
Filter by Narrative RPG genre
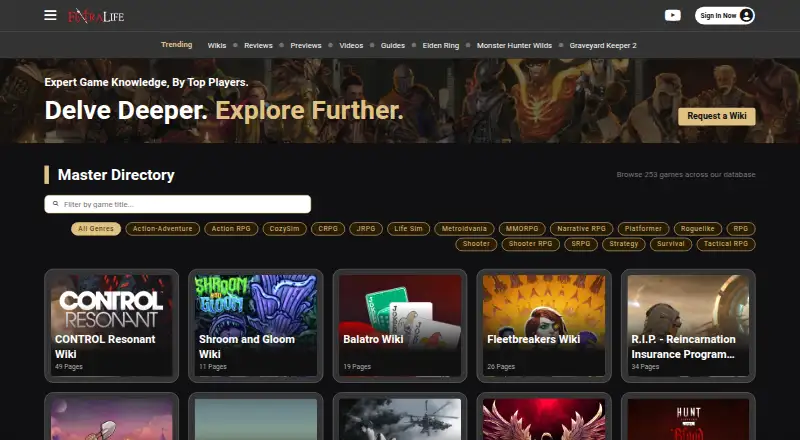coord(582,229)
